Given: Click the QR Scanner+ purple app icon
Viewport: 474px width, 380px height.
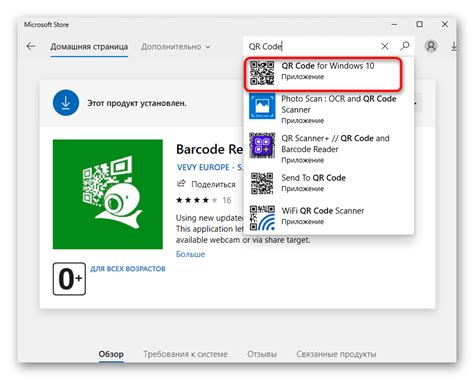Looking at the screenshot, I should (x=262, y=145).
